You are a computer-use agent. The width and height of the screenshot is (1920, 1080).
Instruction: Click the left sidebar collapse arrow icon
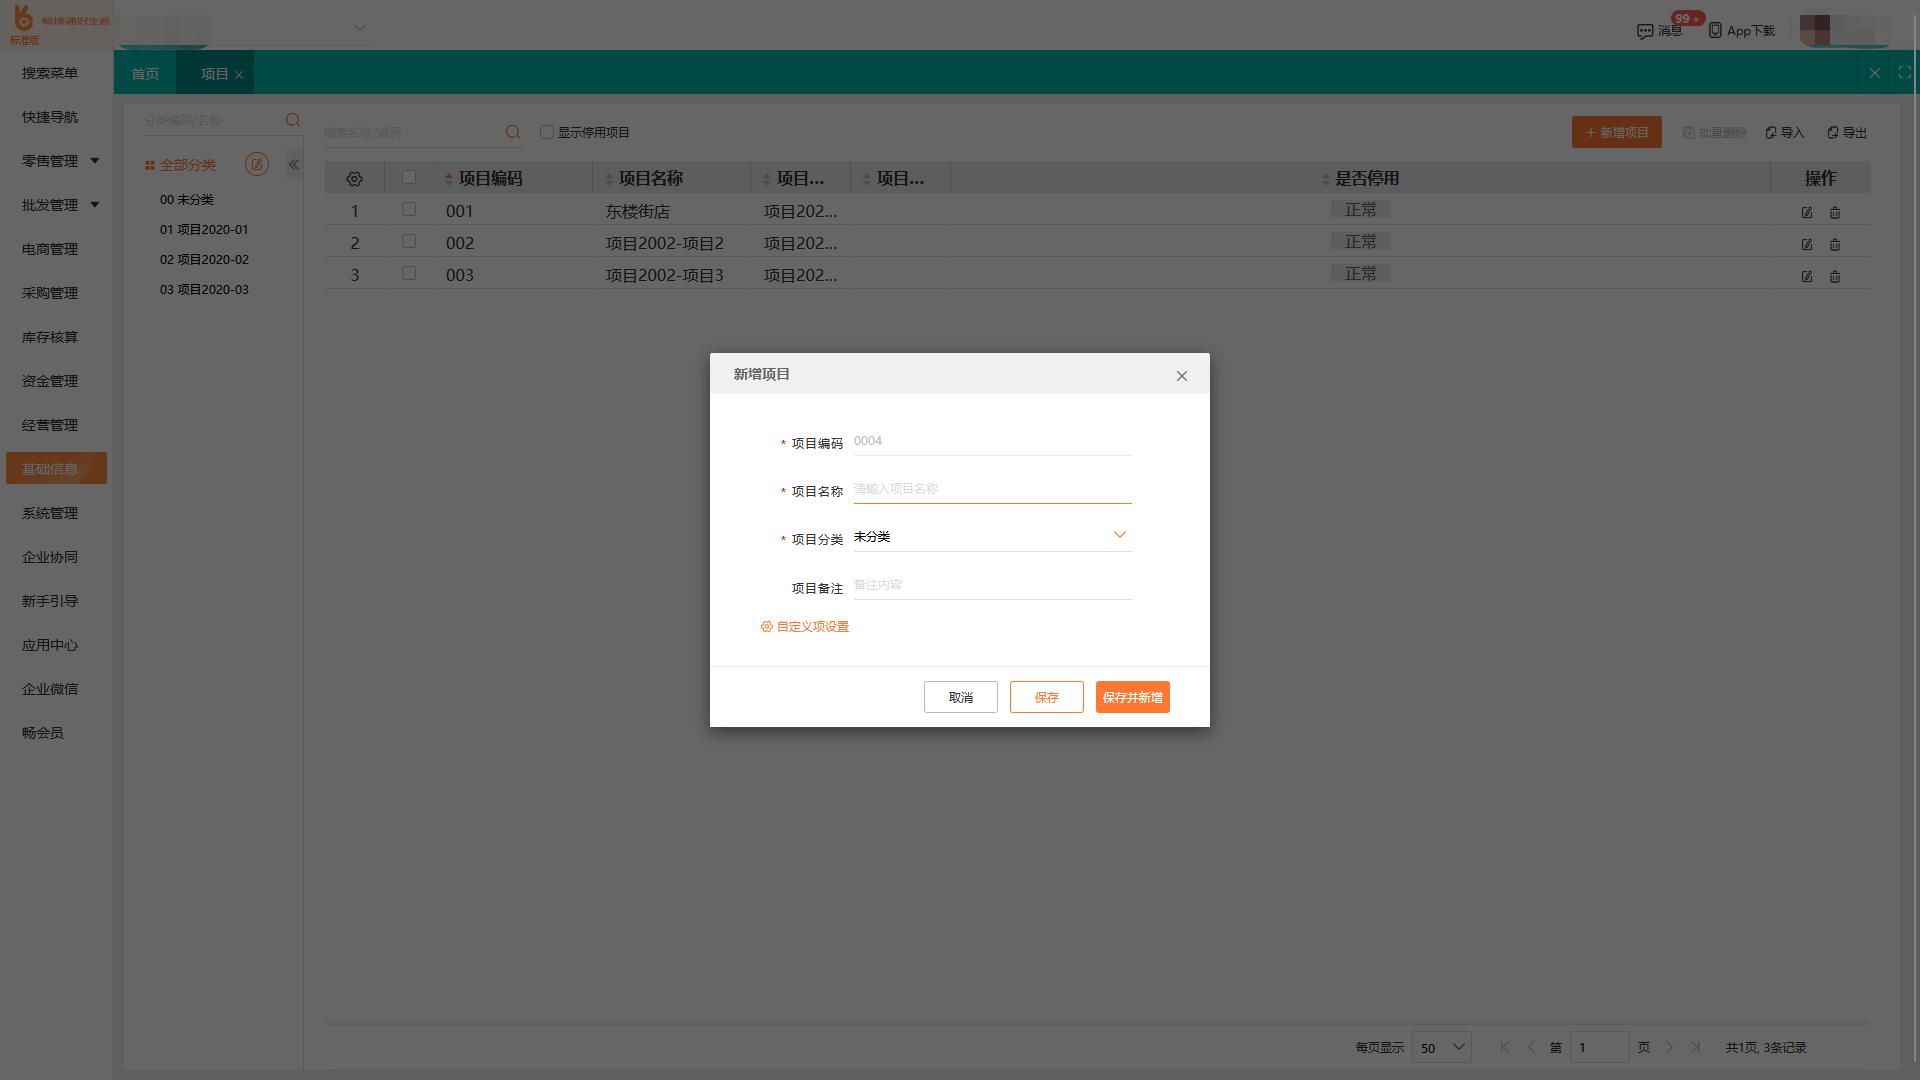[x=294, y=165]
